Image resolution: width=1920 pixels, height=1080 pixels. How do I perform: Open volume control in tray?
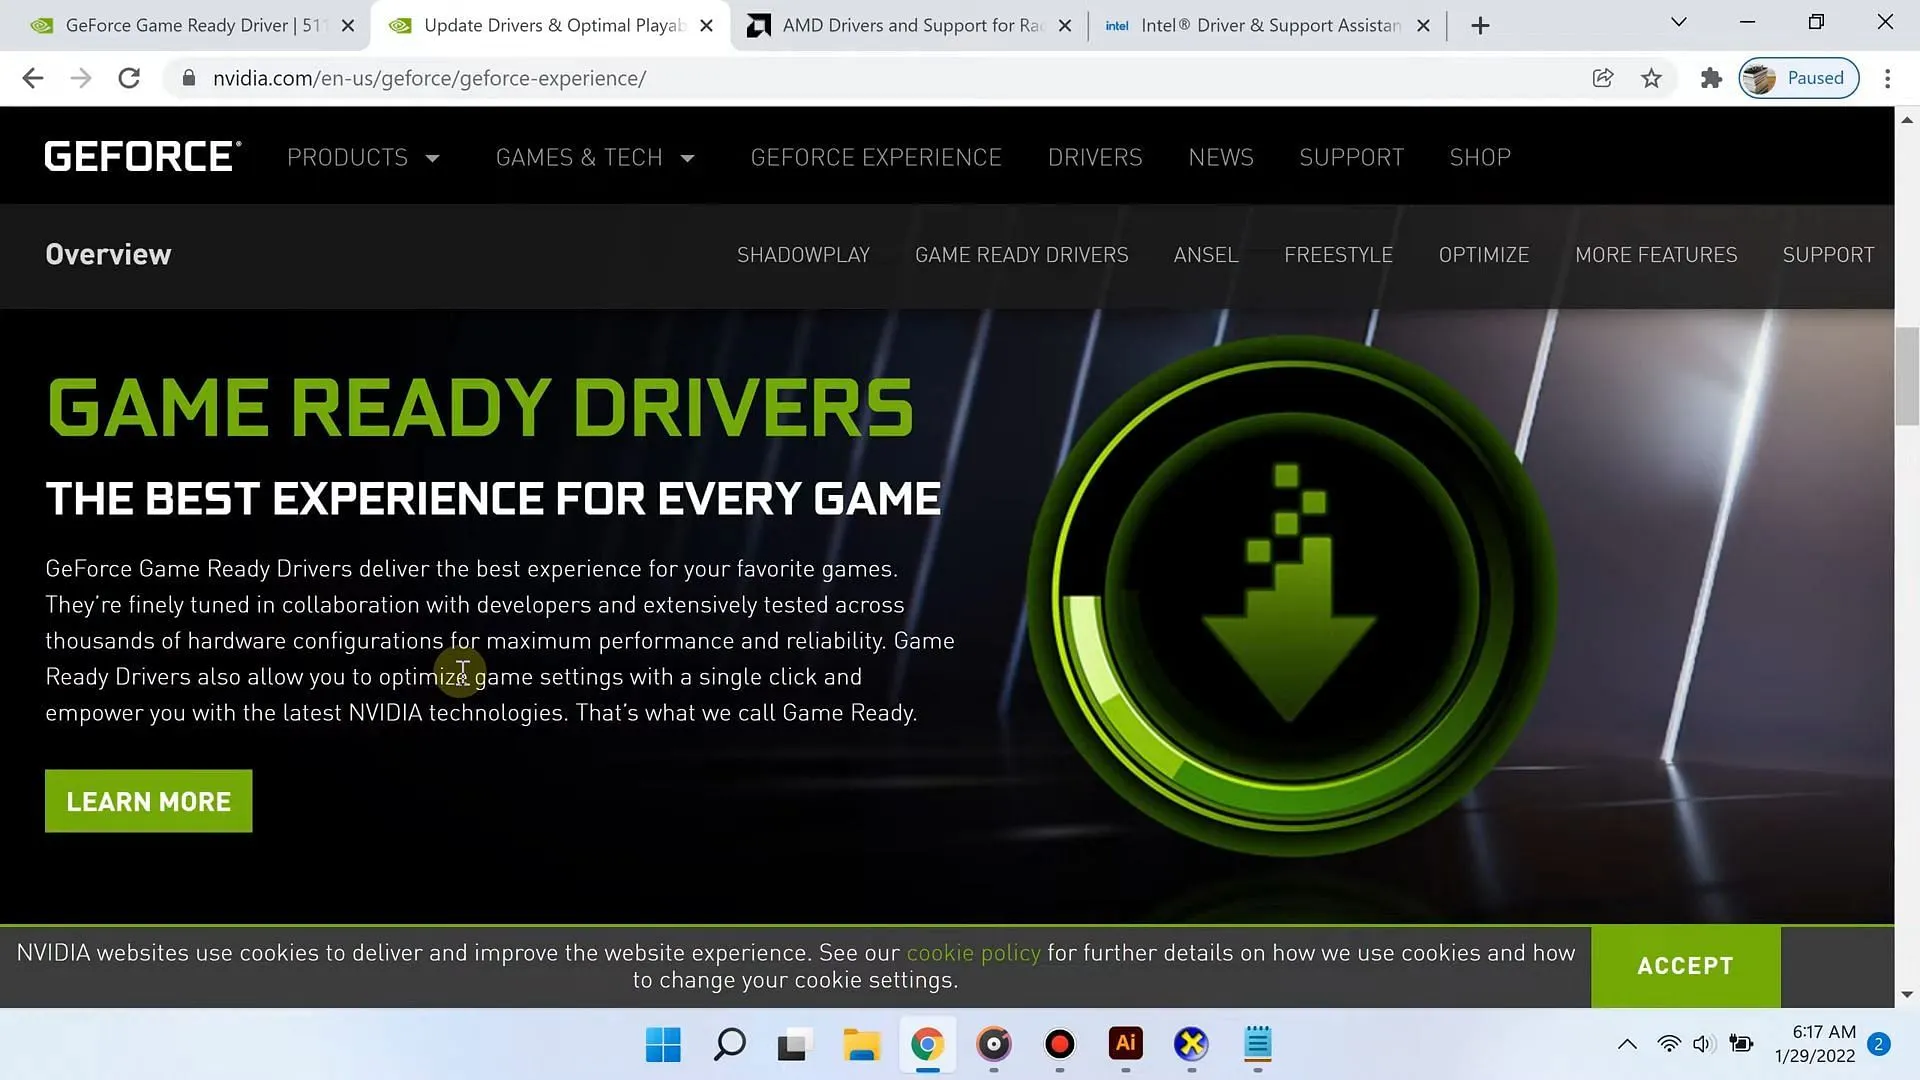pyautogui.click(x=1704, y=1045)
